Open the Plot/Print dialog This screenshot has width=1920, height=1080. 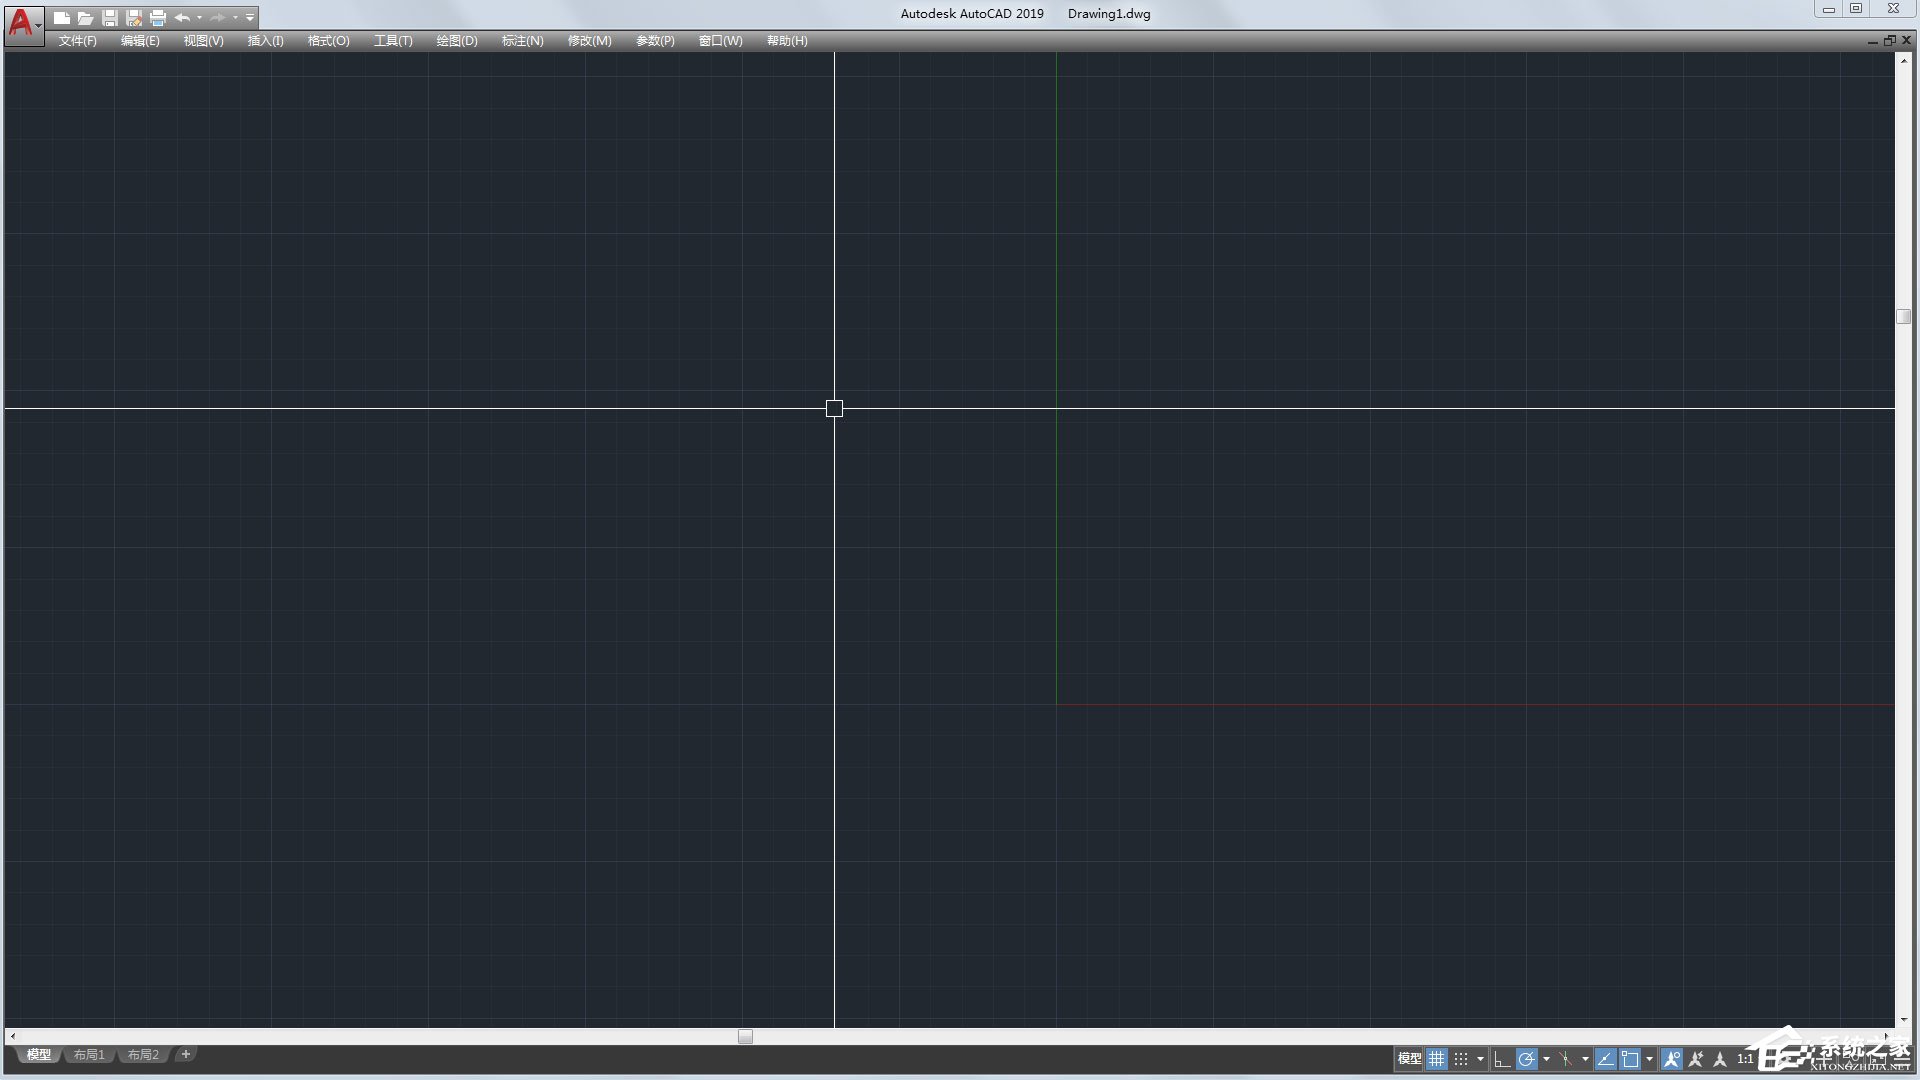[157, 17]
